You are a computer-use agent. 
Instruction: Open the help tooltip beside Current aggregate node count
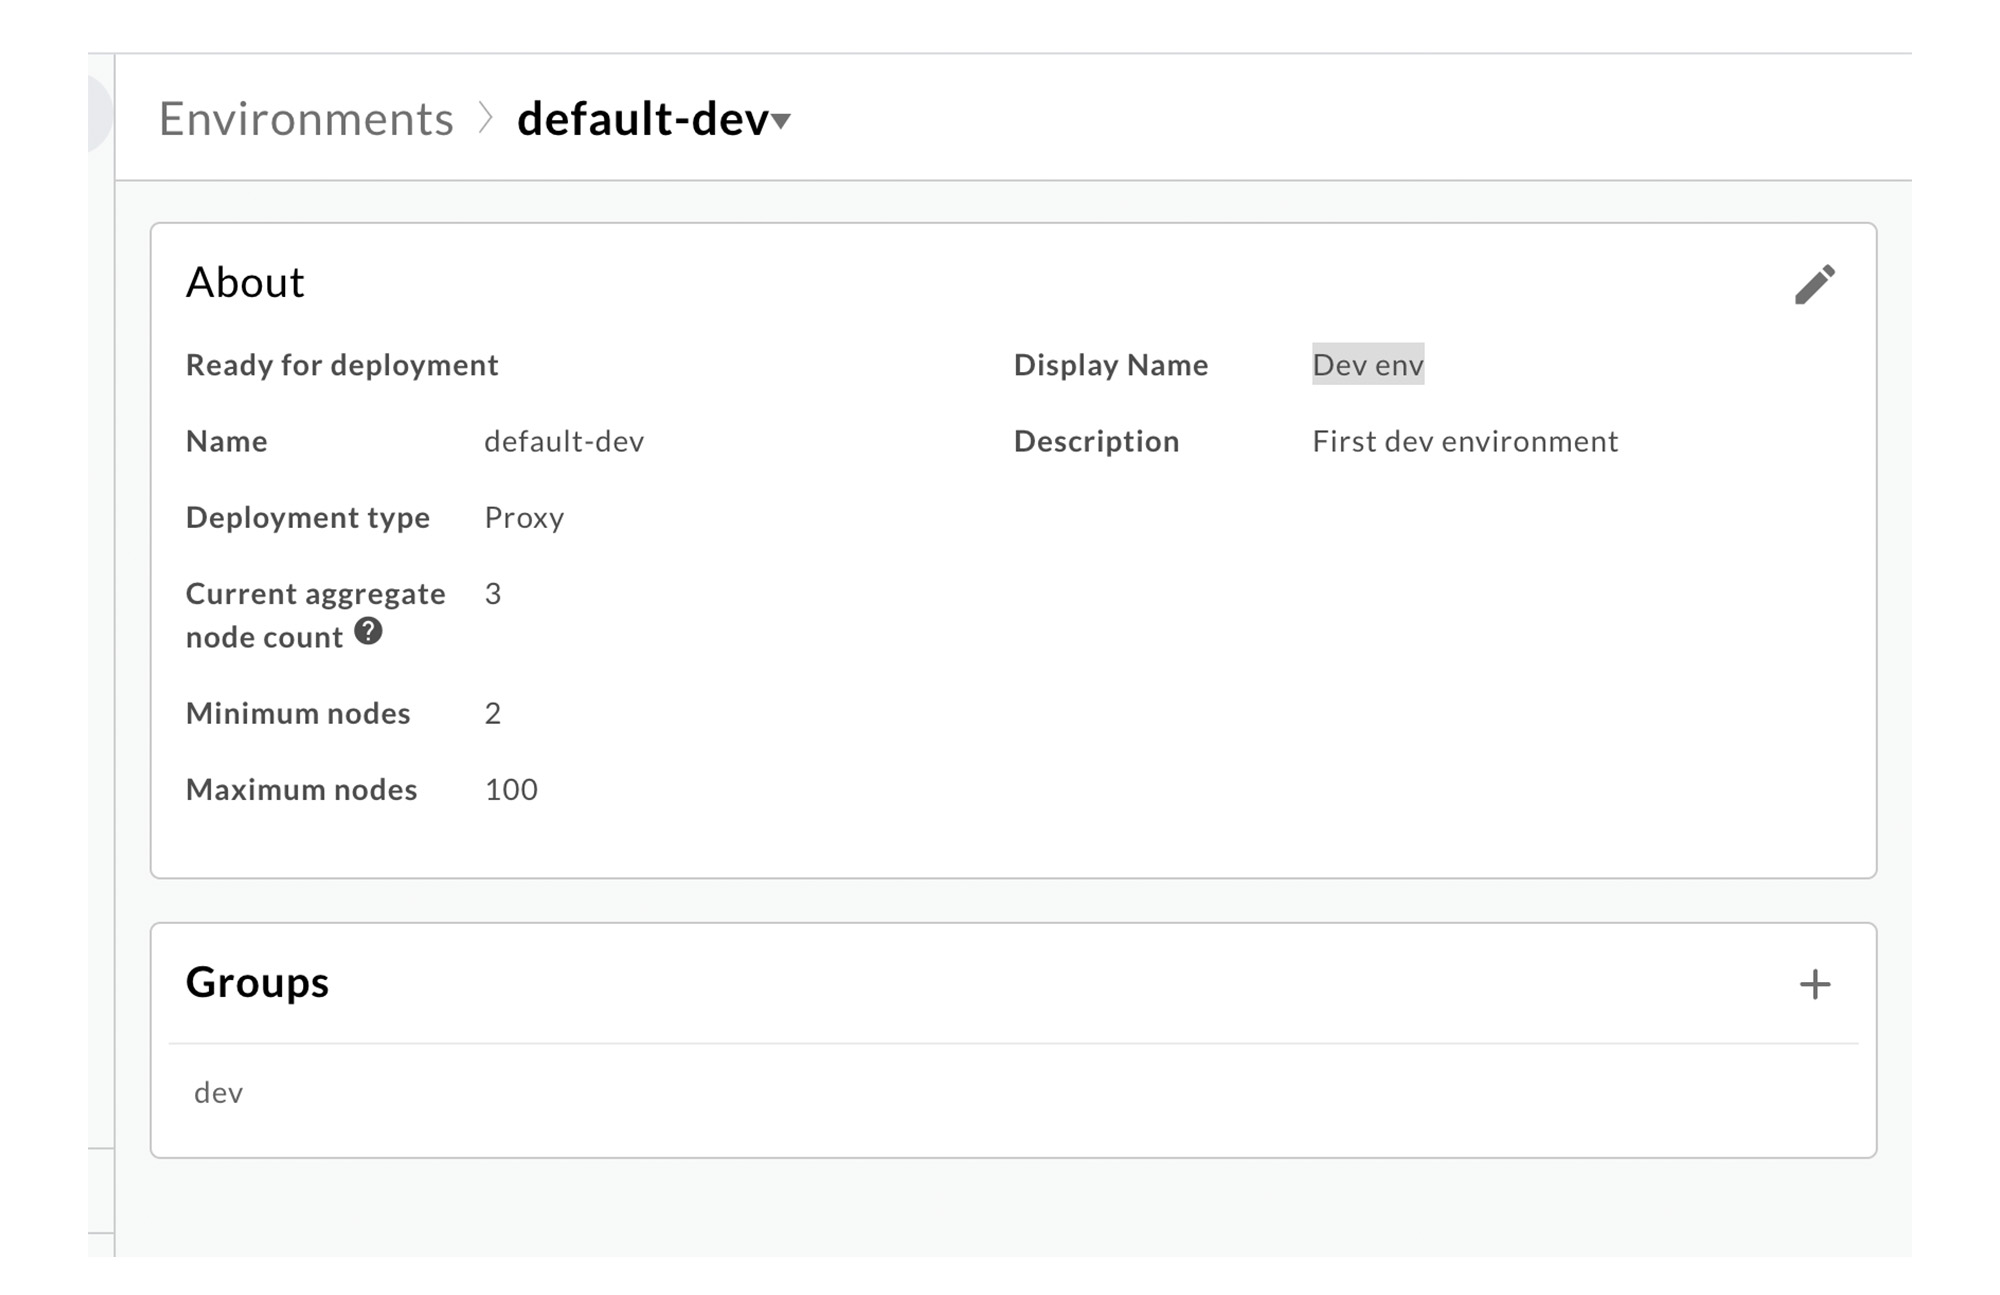point(368,633)
